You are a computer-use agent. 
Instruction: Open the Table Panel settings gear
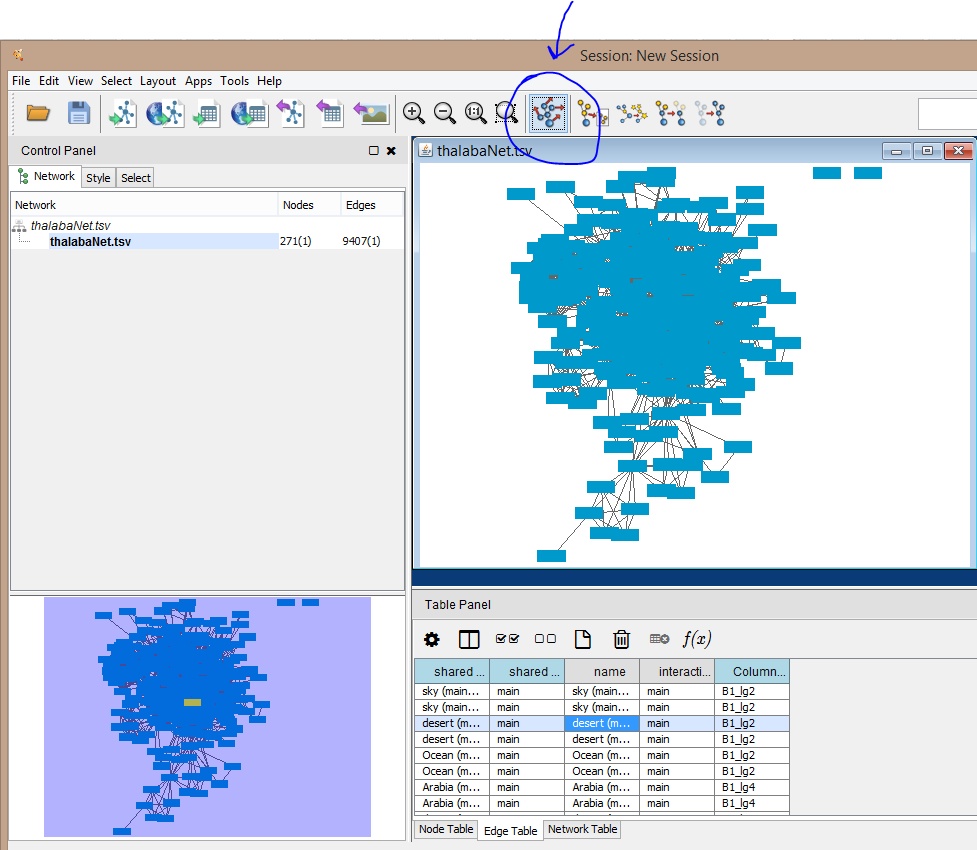pos(432,639)
